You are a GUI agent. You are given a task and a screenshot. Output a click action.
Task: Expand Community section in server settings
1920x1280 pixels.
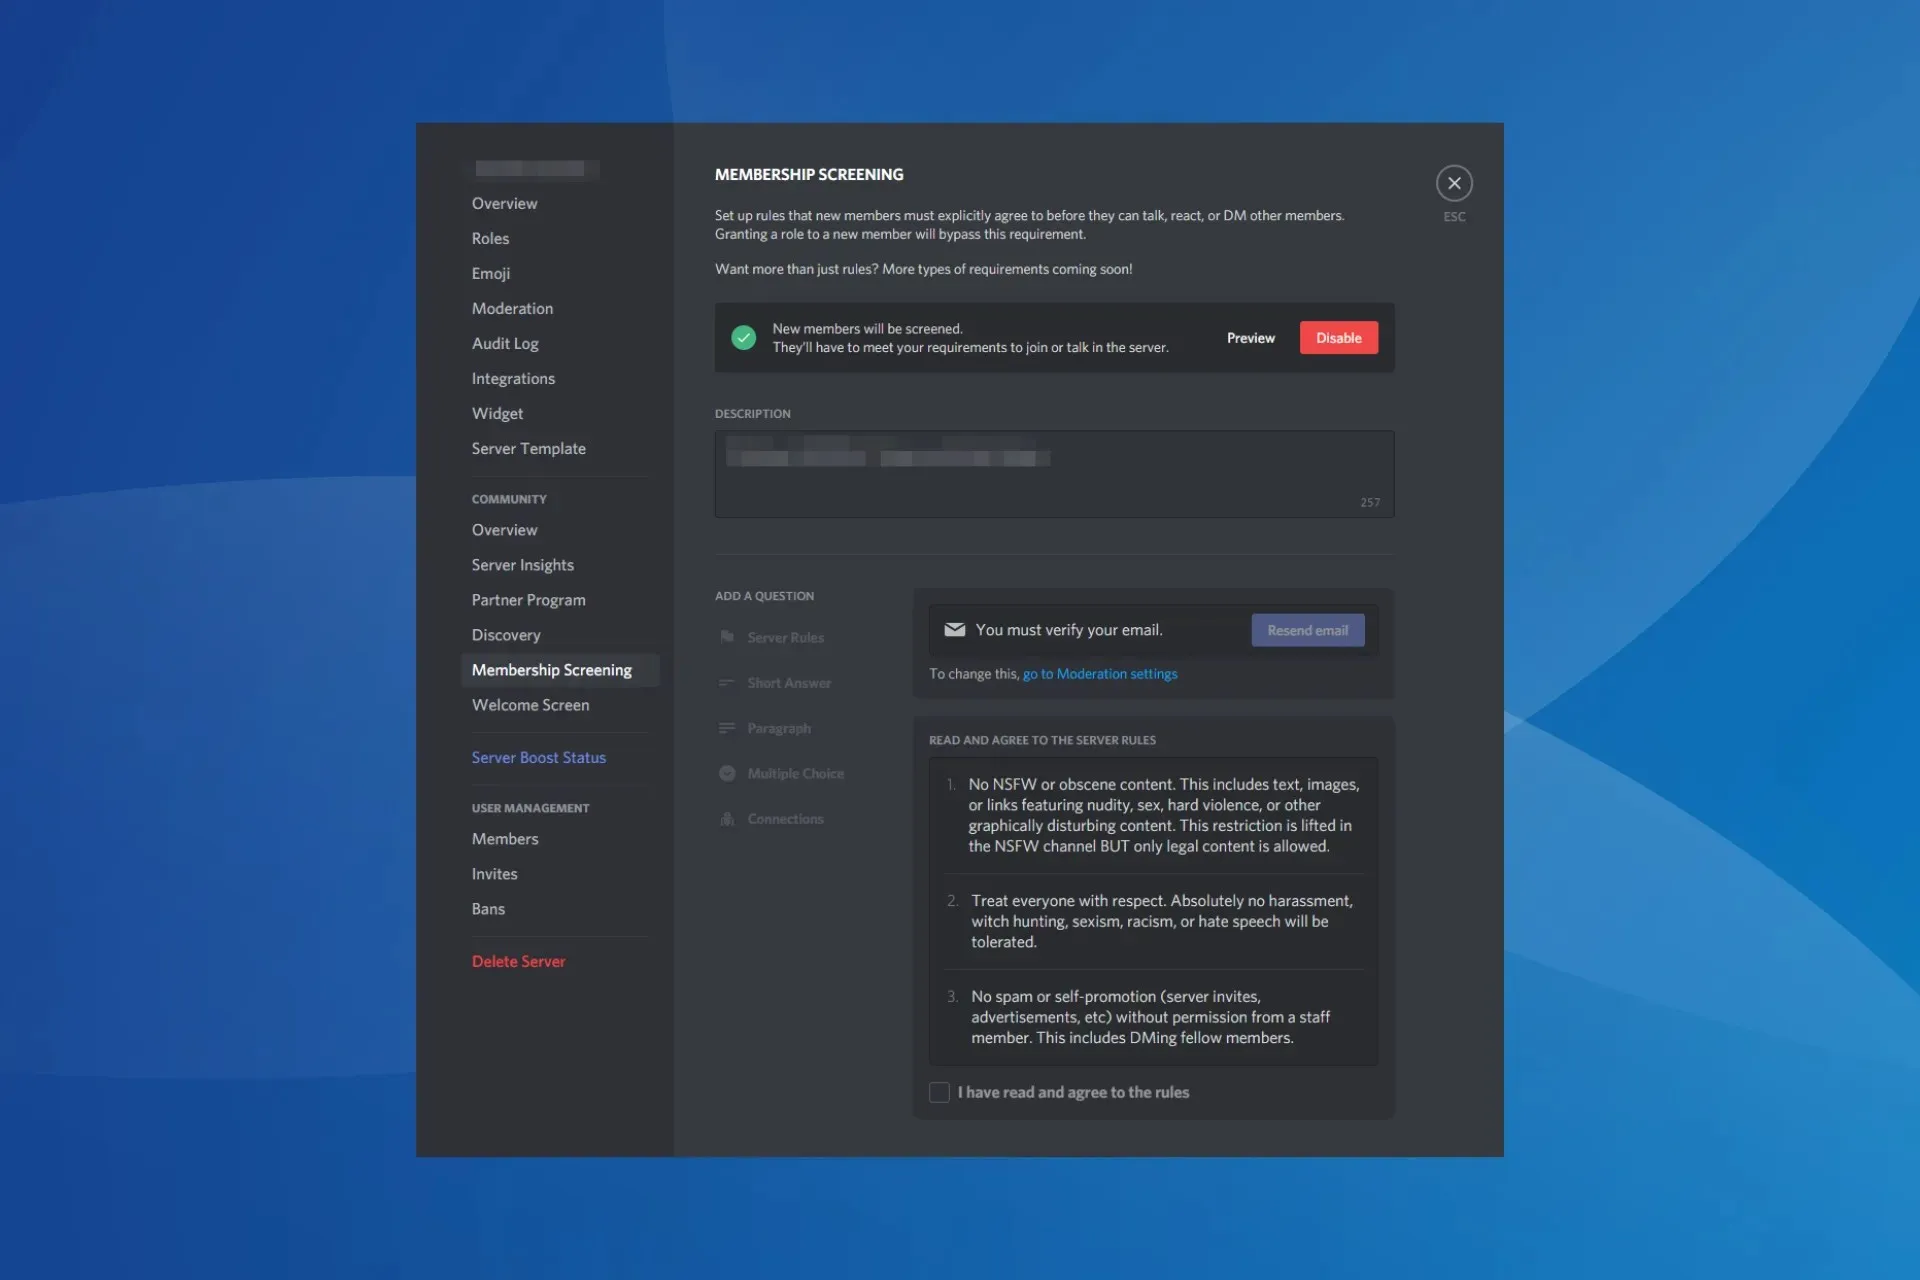pos(510,497)
